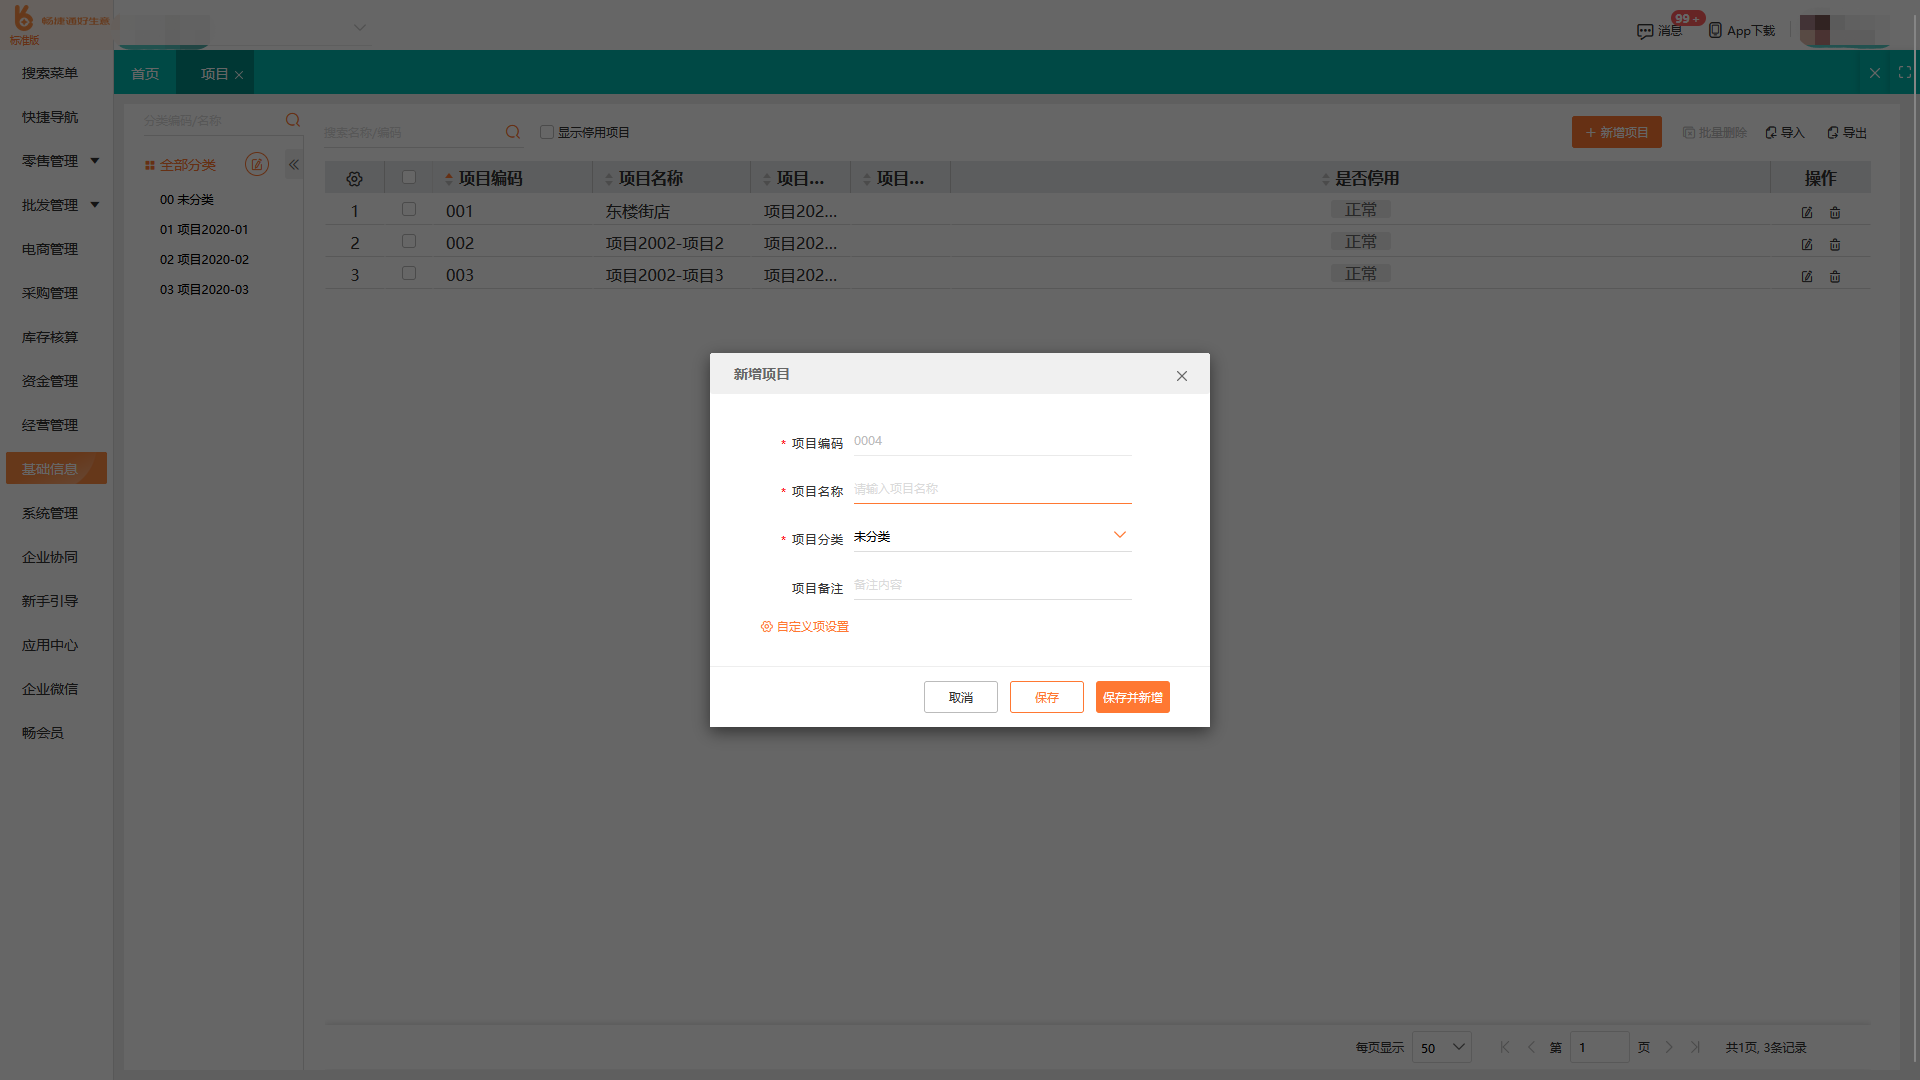1920x1080 pixels.
Task: Expand the 项目分类 dropdown in dialog
Action: [x=1120, y=535]
